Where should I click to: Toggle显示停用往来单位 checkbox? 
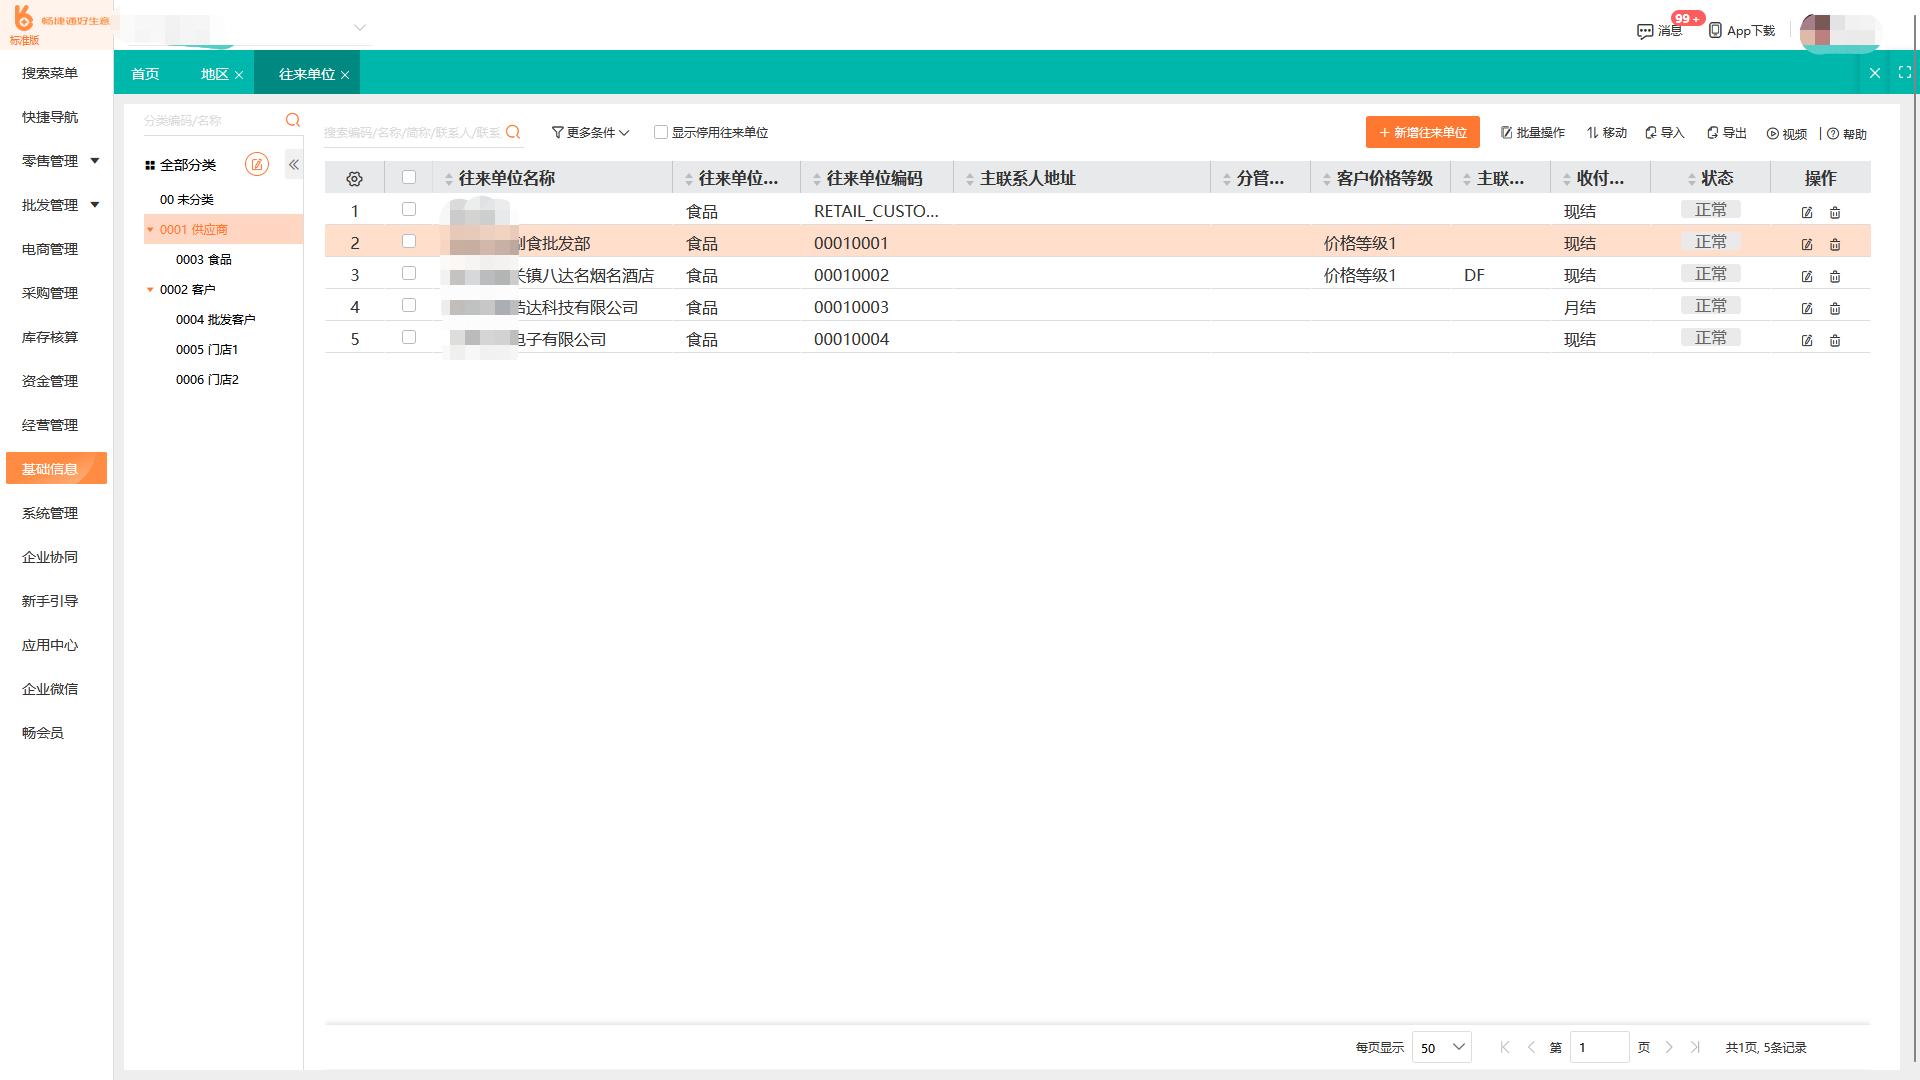662,132
